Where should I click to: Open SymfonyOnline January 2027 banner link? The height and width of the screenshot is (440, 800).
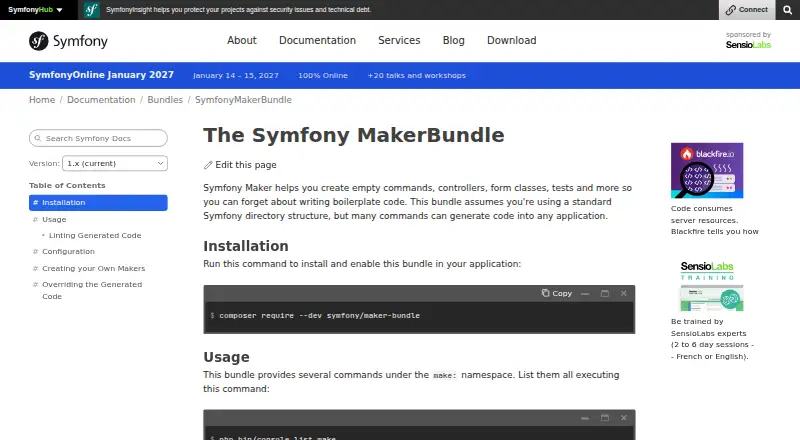(101, 75)
